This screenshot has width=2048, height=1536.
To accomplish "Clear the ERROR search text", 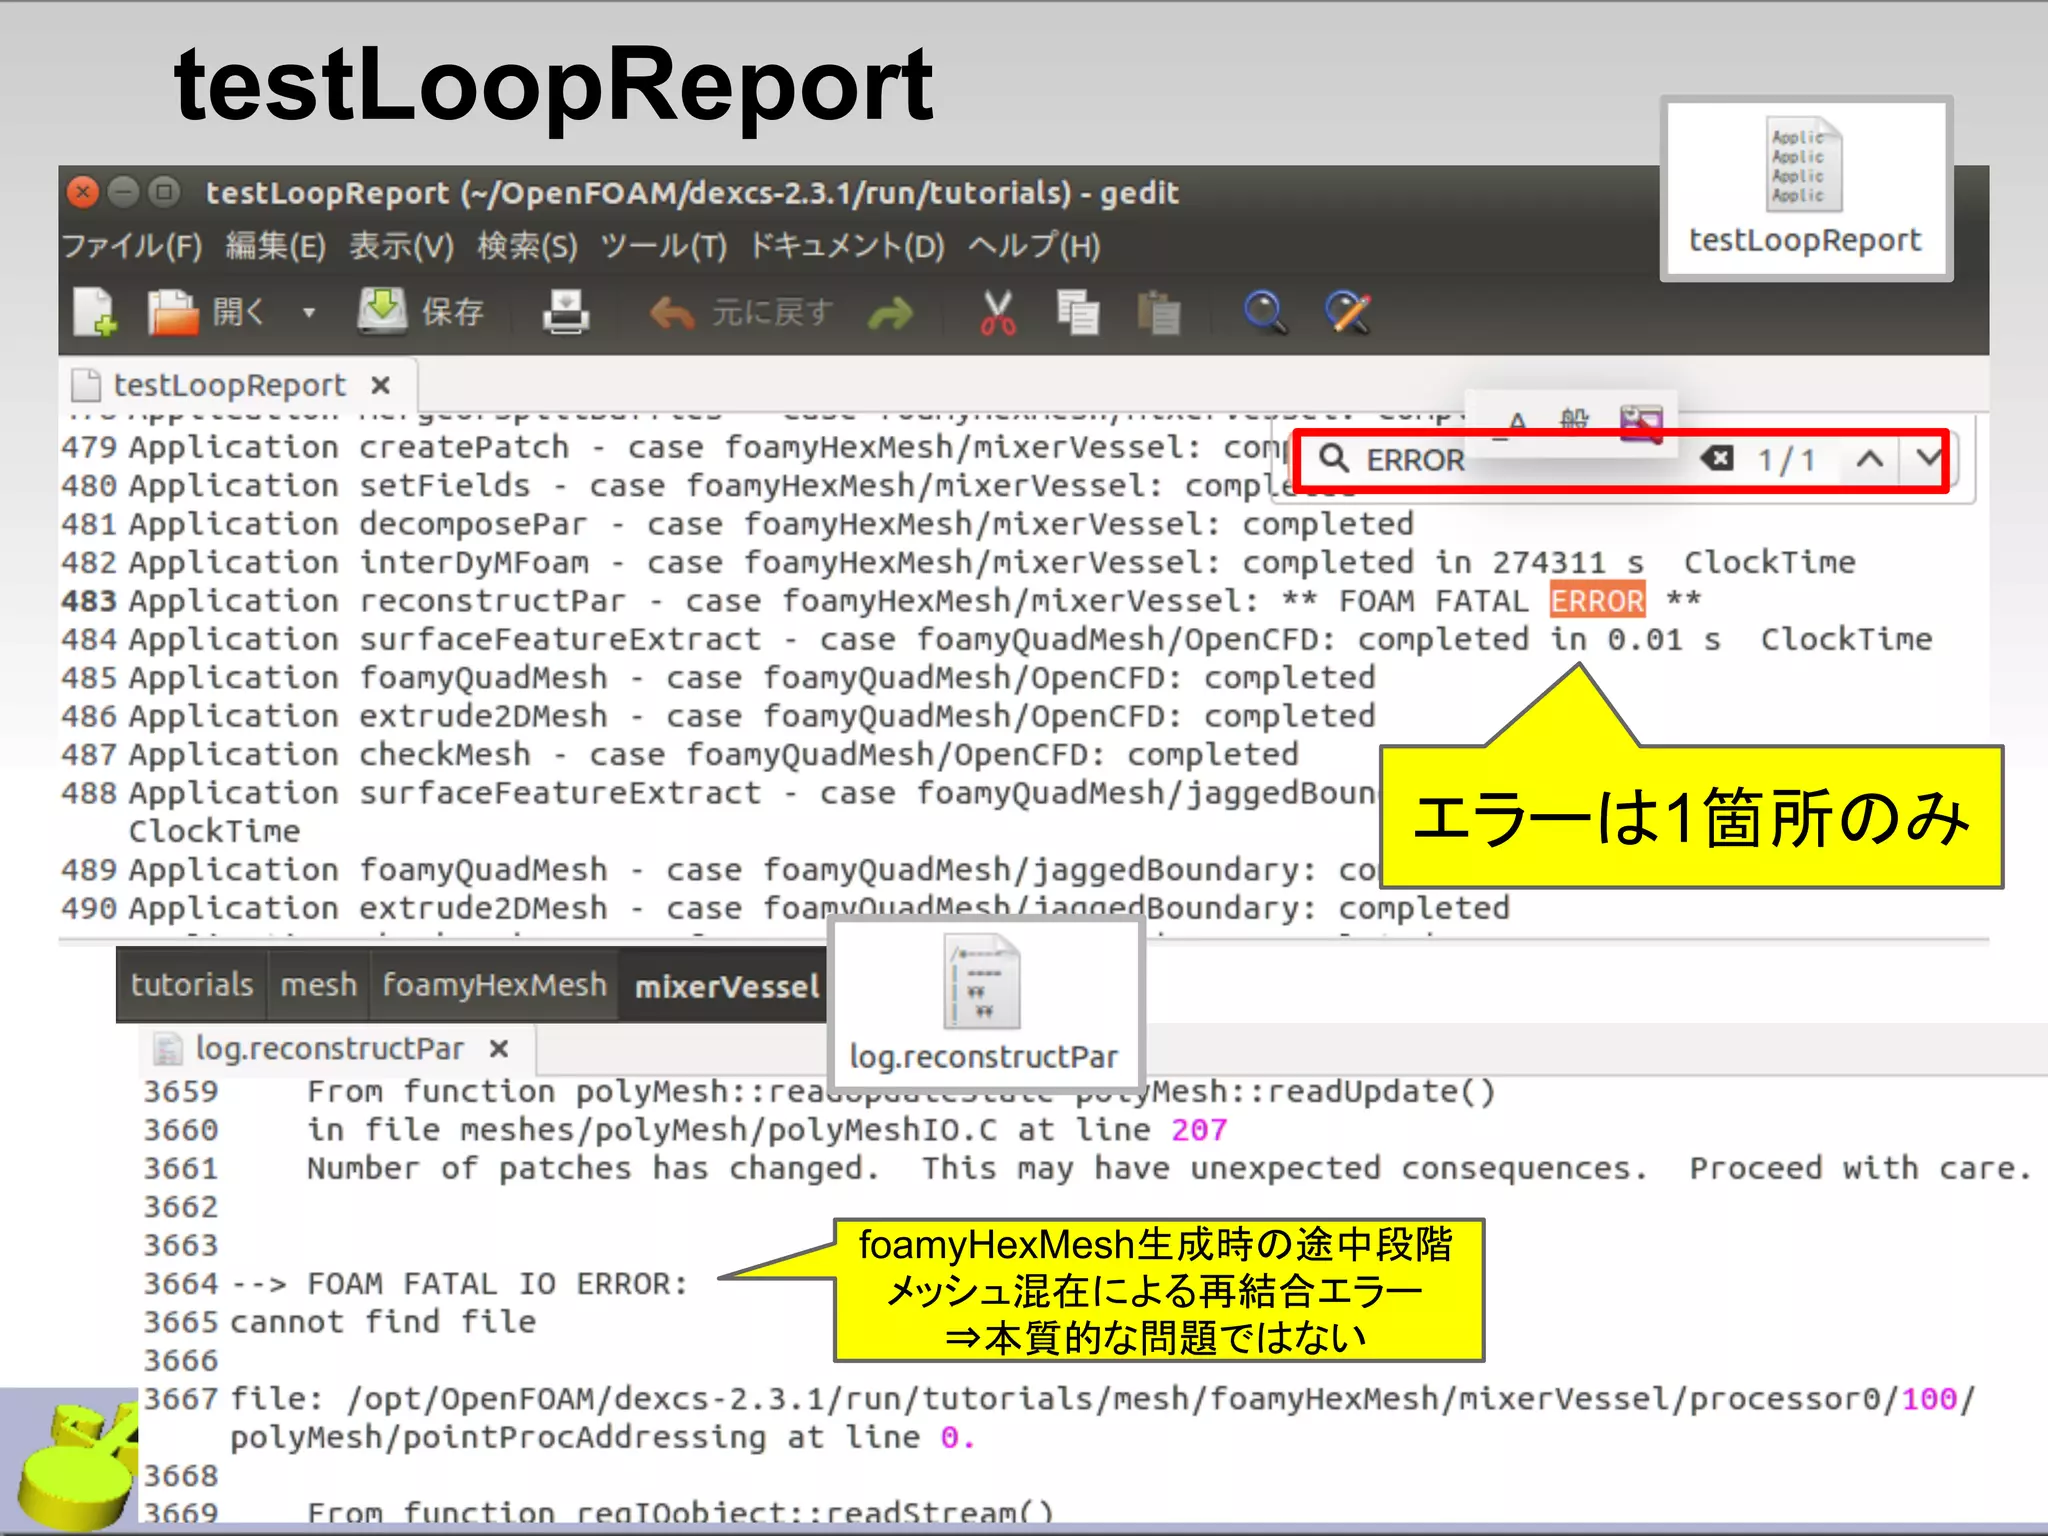I will (x=1717, y=459).
